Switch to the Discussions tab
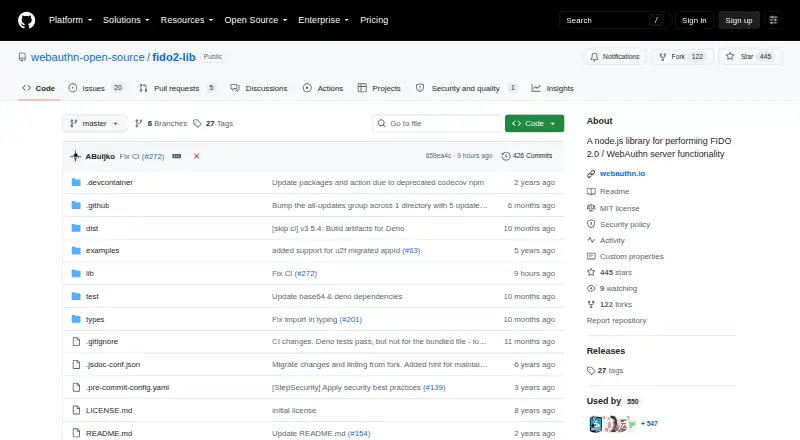This screenshot has width=800, height=440. coord(259,88)
